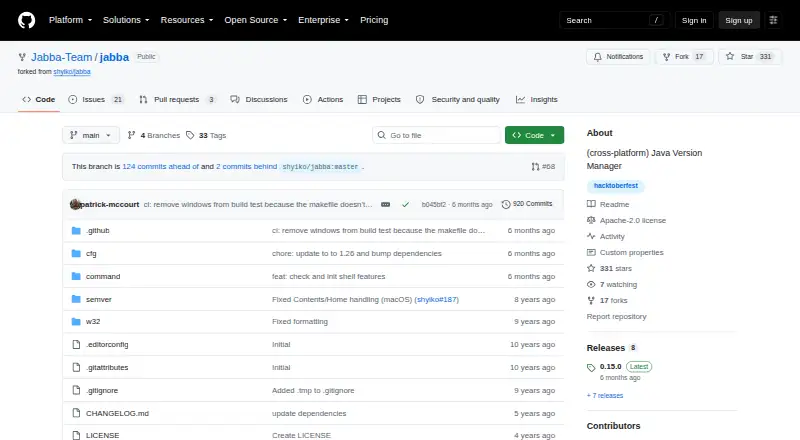Open the LICENSE file
The height and width of the screenshot is (440, 800).
[103, 435]
